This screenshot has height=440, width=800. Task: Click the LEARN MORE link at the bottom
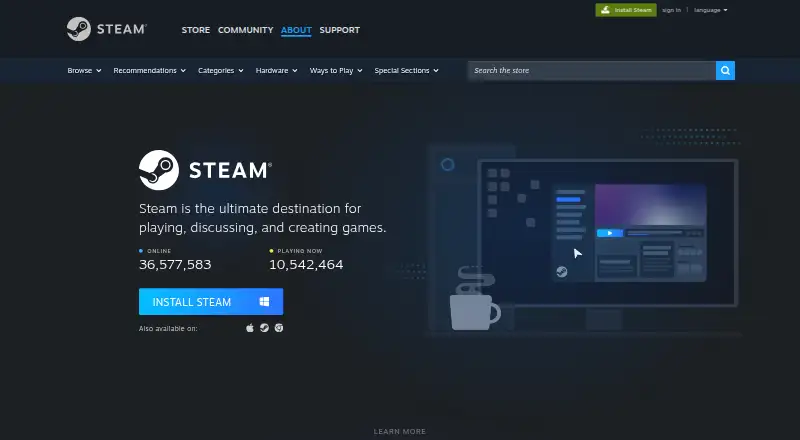399,431
